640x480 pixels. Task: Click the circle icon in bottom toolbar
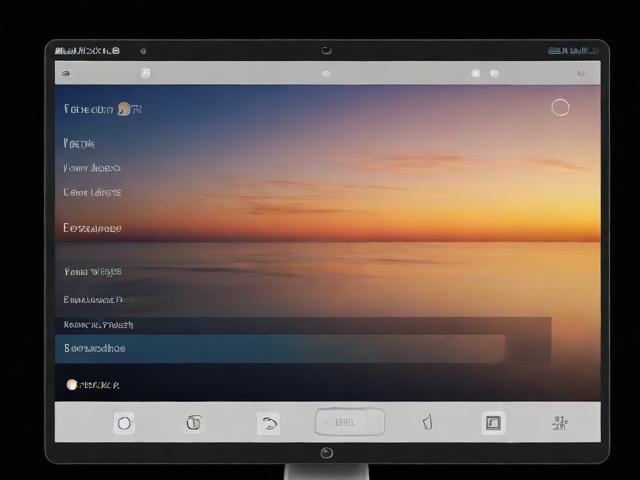124,423
